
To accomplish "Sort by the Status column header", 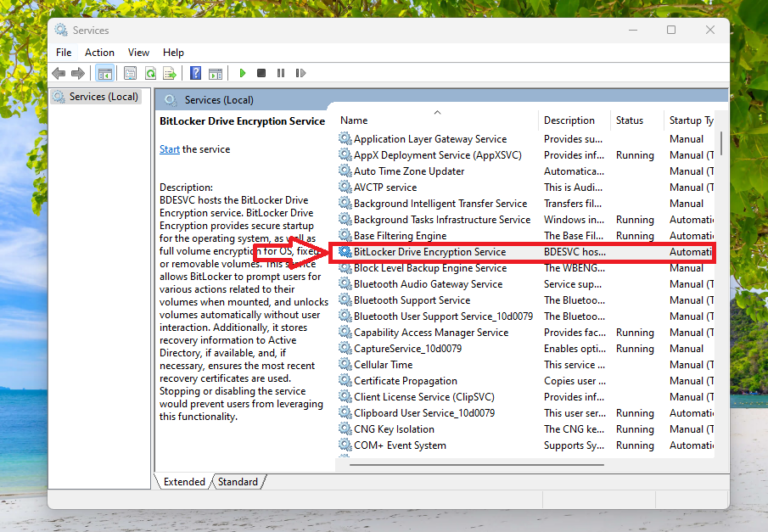I will (x=629, y=121).
